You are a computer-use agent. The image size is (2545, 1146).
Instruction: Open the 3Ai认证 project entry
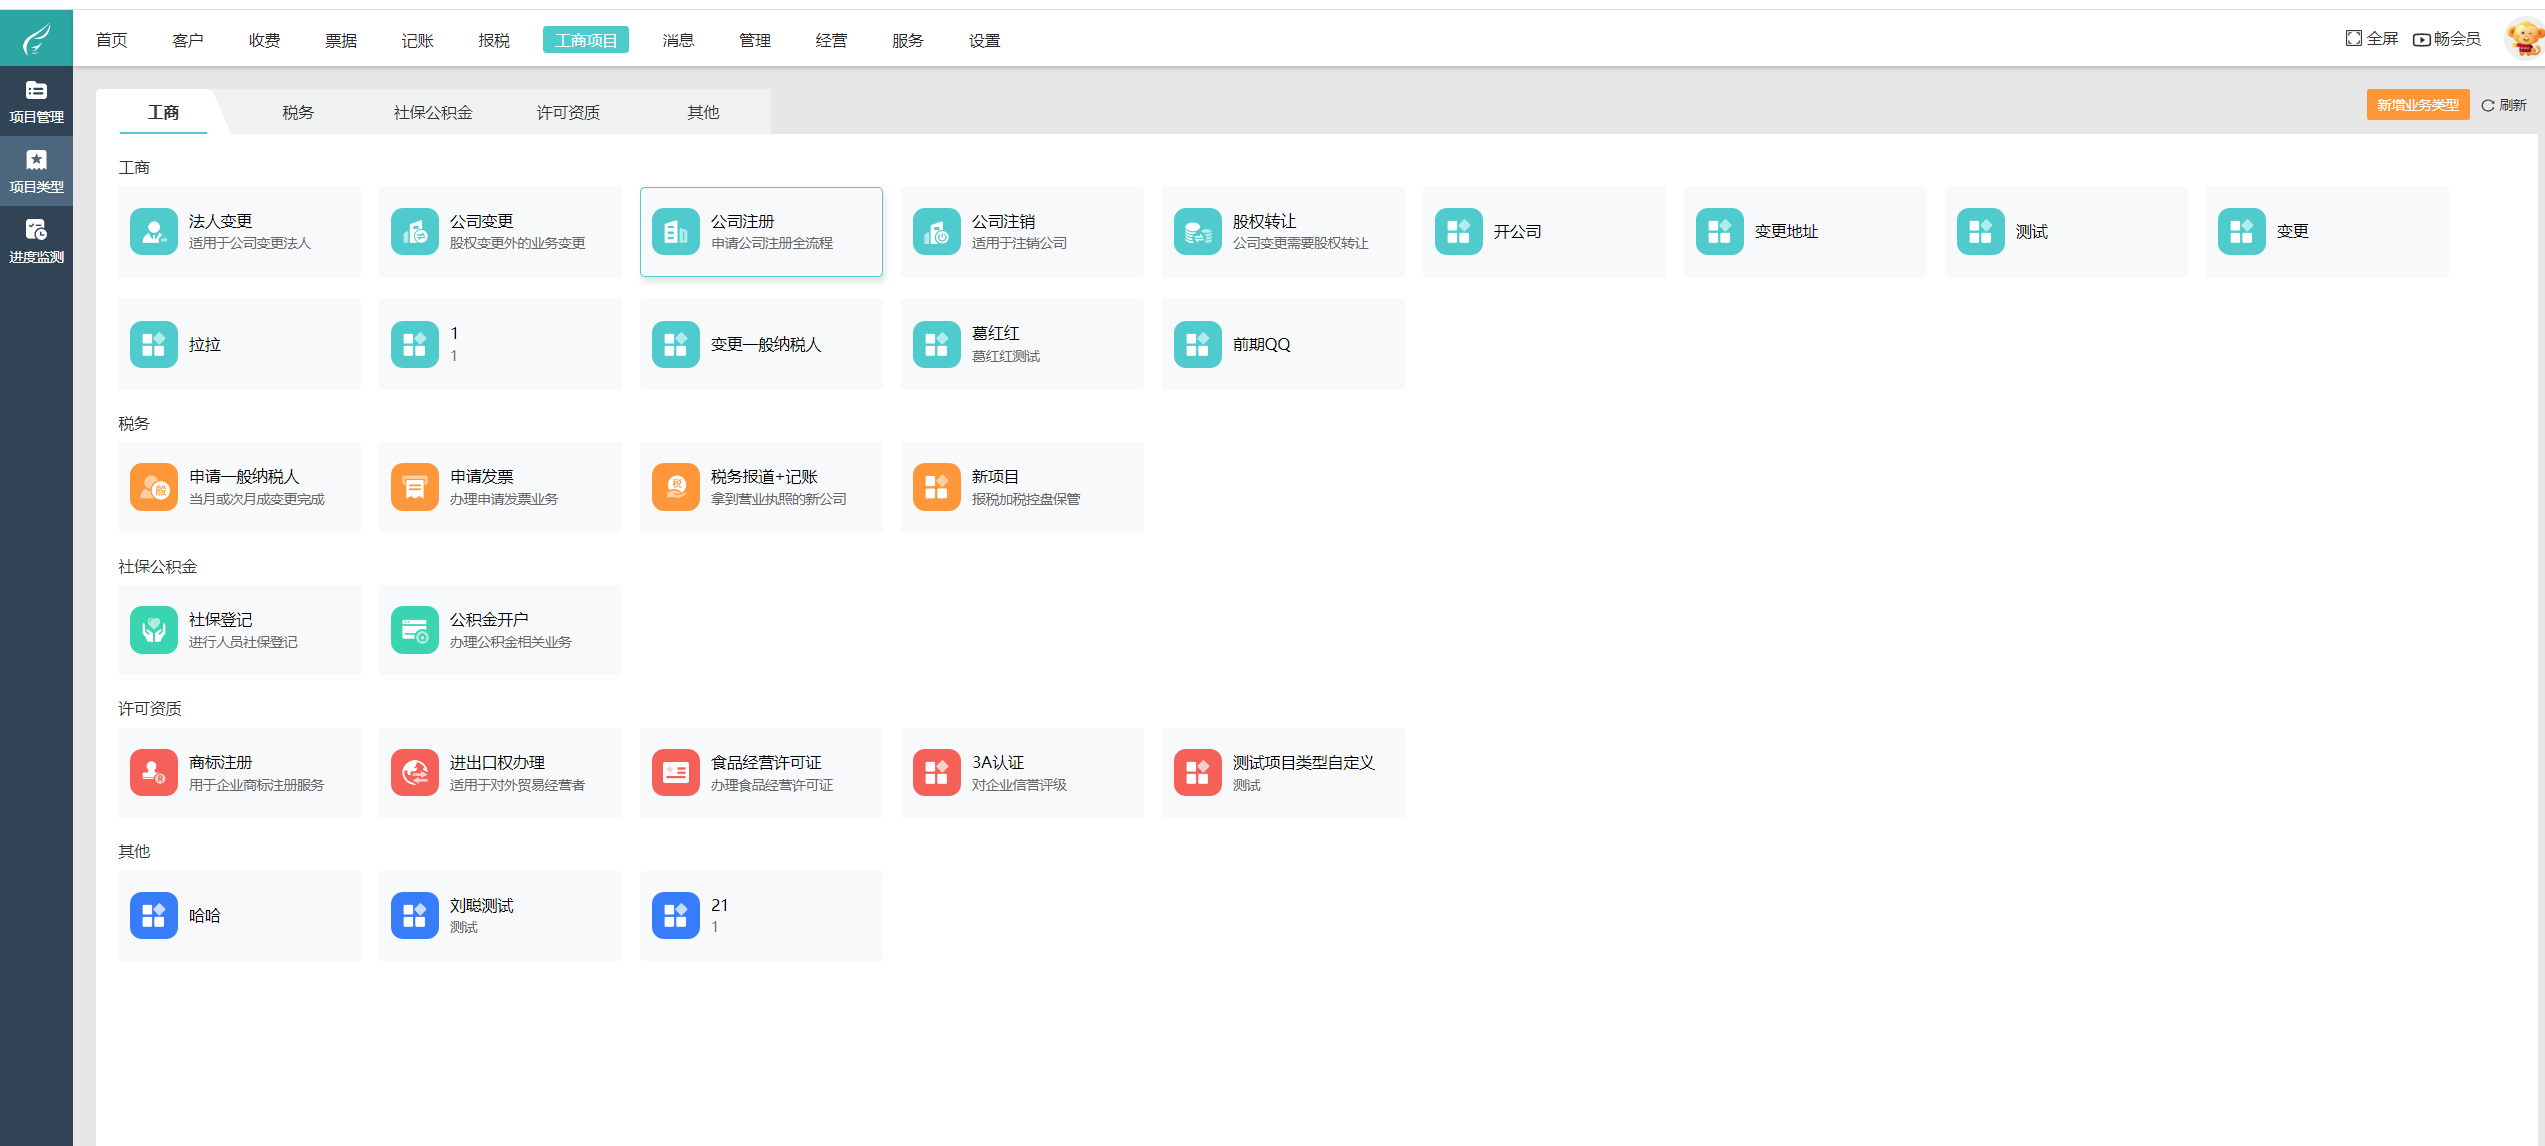click(x=1024, y=773)
